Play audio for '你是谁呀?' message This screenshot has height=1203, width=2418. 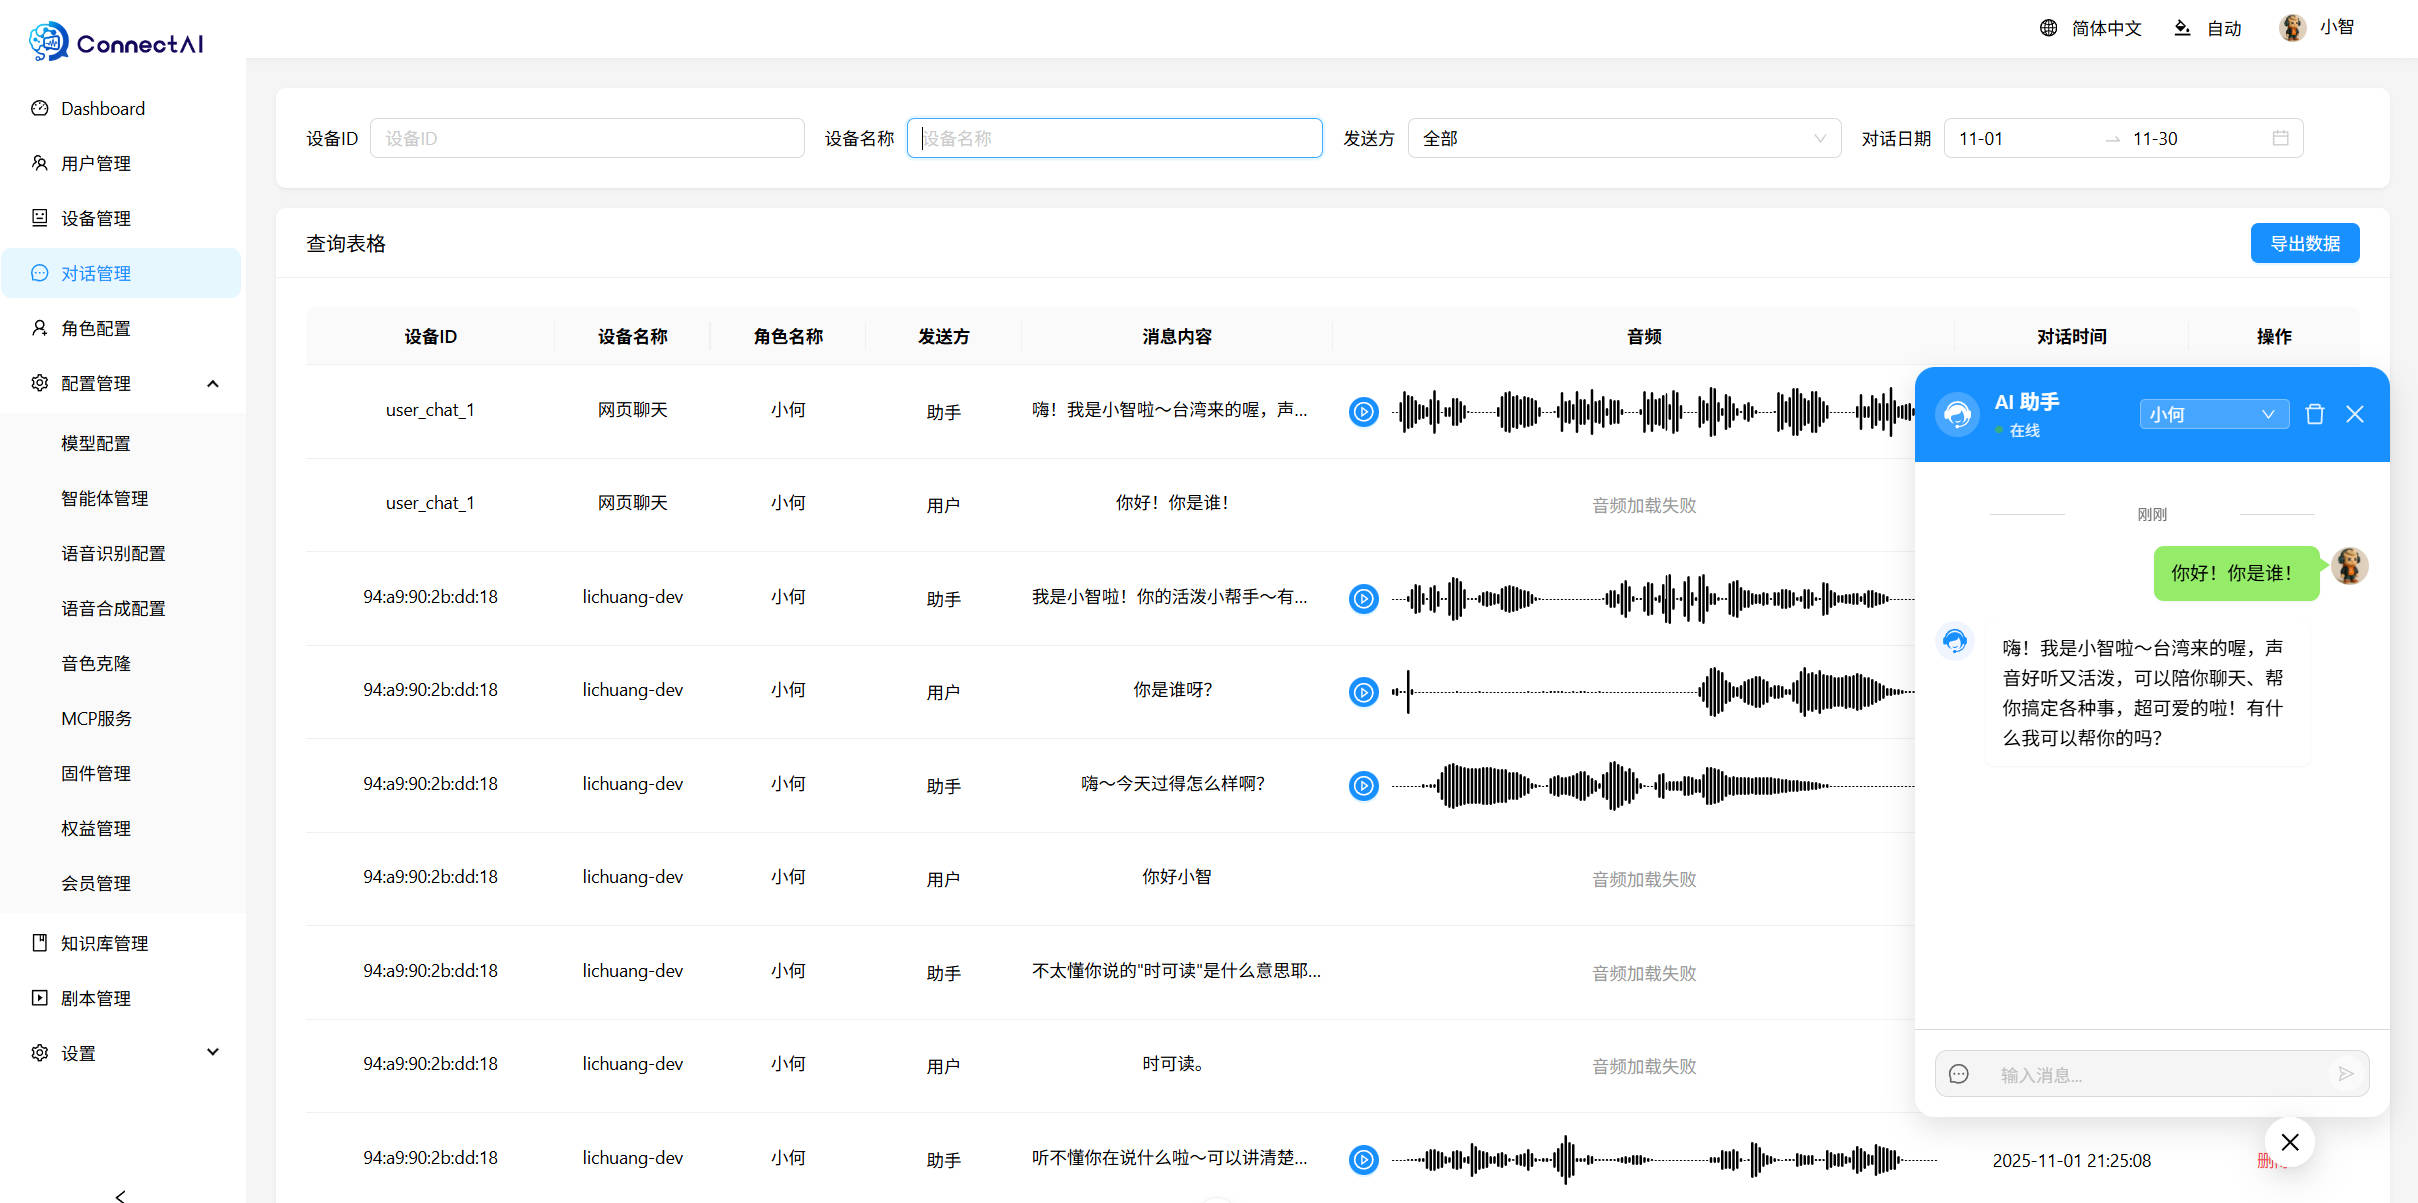point(1363,692)
